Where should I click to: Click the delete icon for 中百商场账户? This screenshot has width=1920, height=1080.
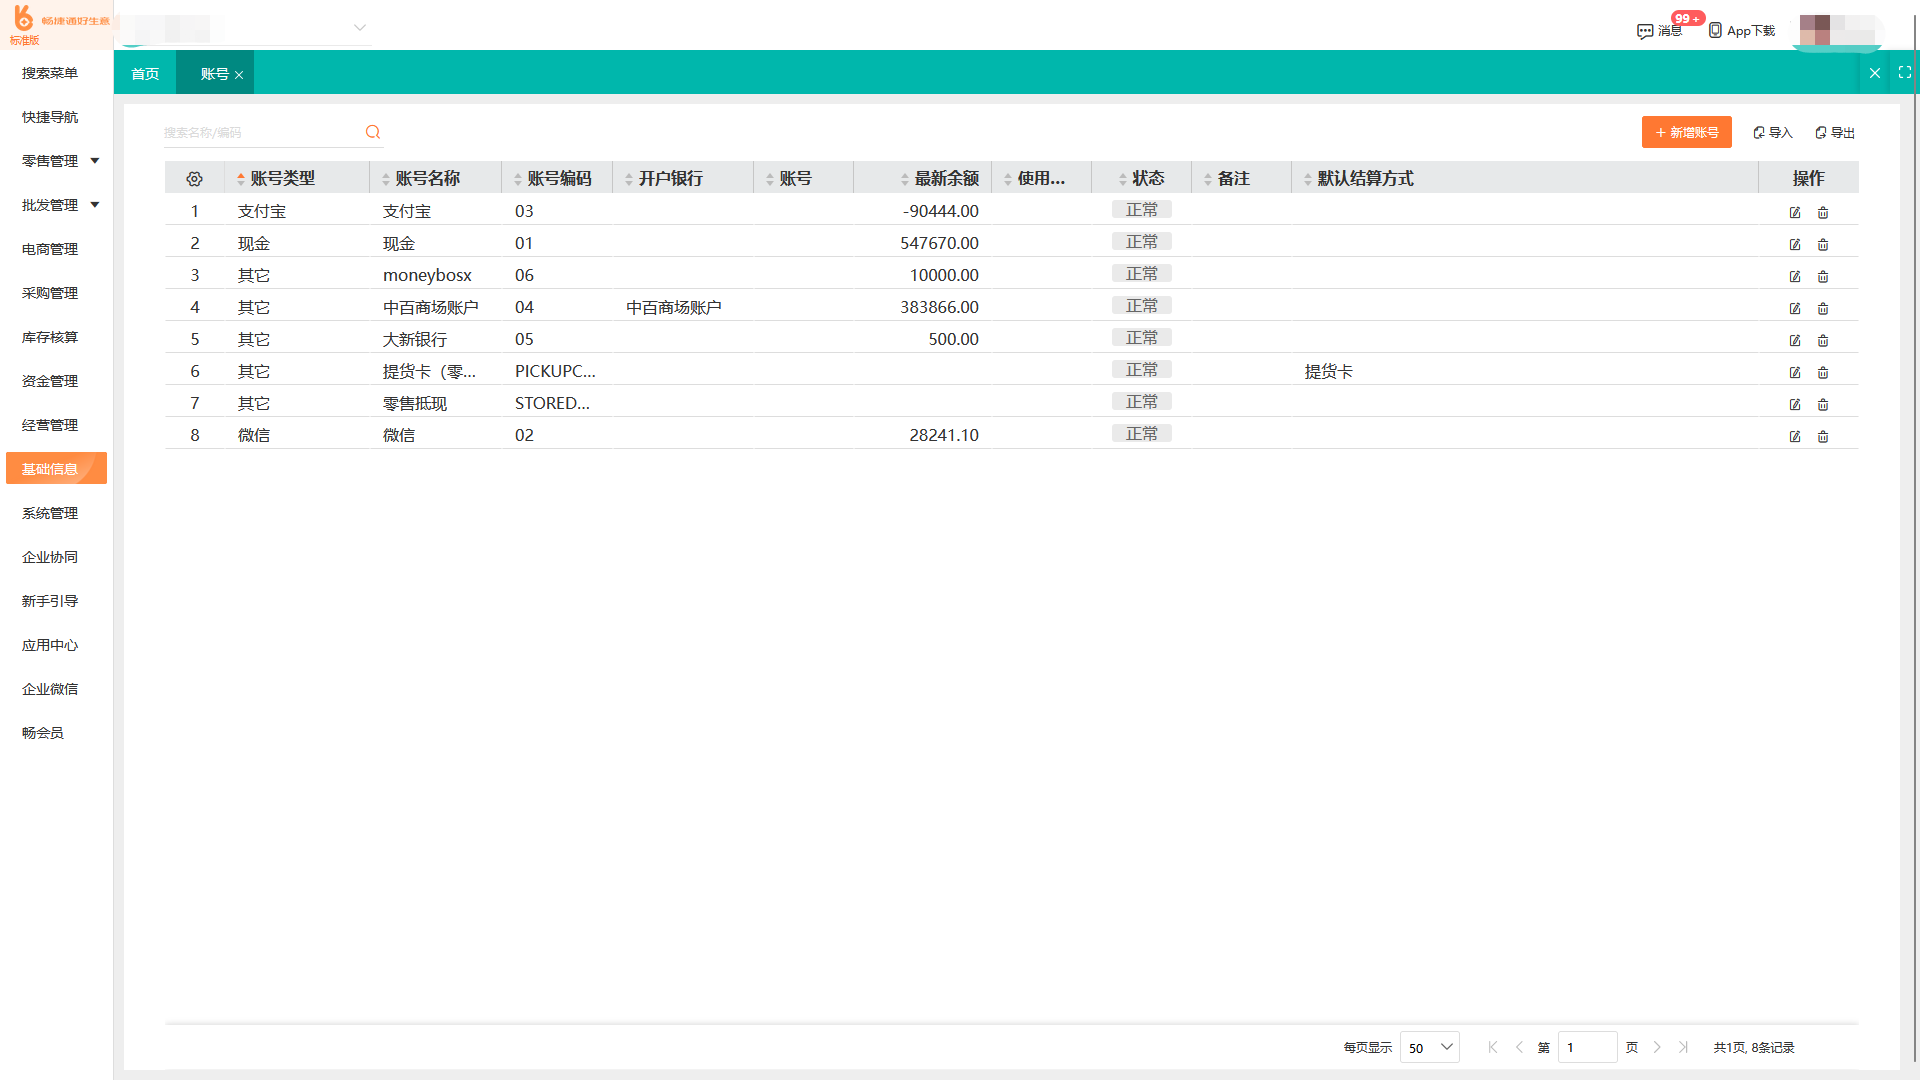point(1822,306)
